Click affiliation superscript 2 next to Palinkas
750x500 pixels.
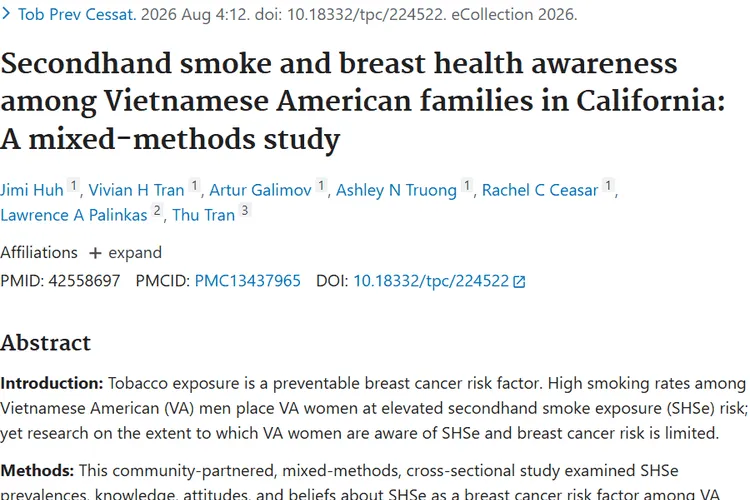[x=157, y=210]
